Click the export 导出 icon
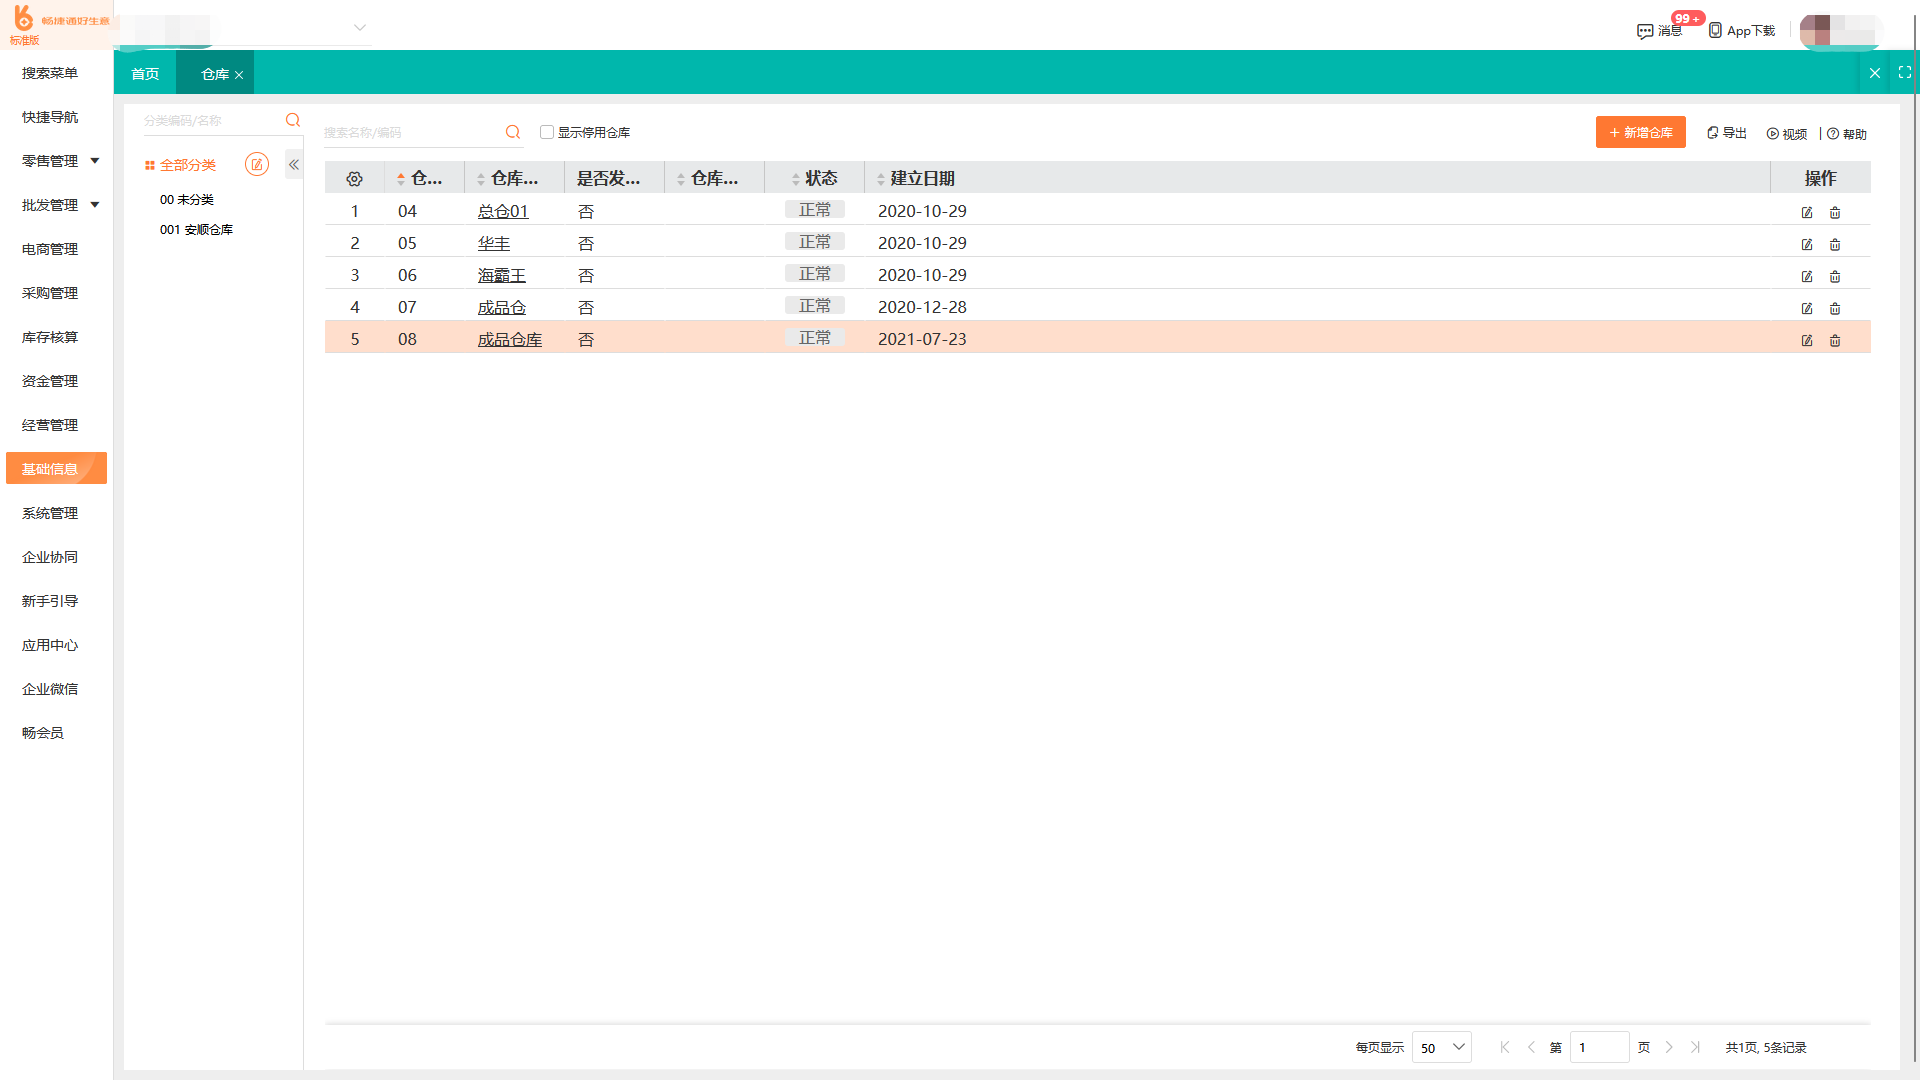1920x1080 pixels. [x=1725, y=131]
